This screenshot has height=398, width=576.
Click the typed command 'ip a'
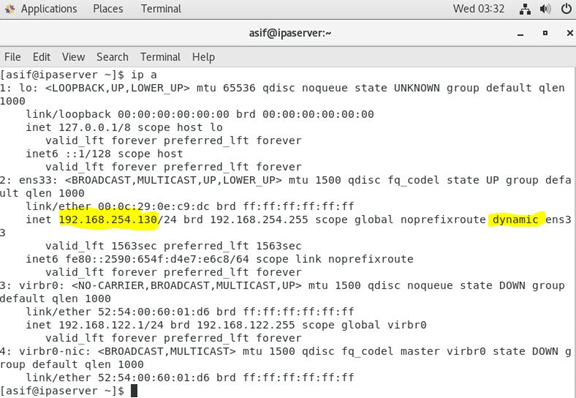[144, 75]
